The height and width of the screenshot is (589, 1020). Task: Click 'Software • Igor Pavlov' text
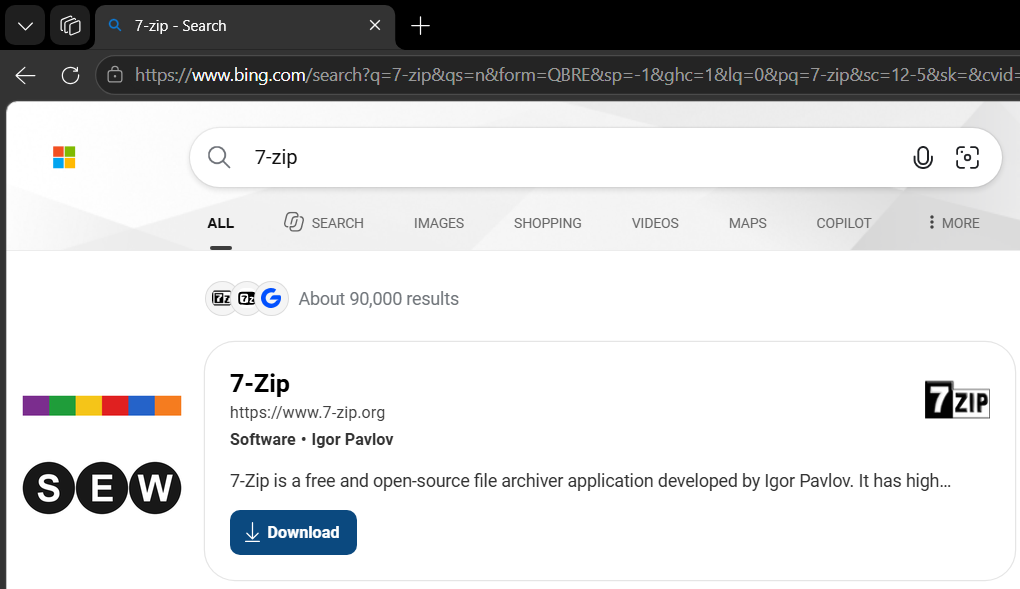point(312,439)
